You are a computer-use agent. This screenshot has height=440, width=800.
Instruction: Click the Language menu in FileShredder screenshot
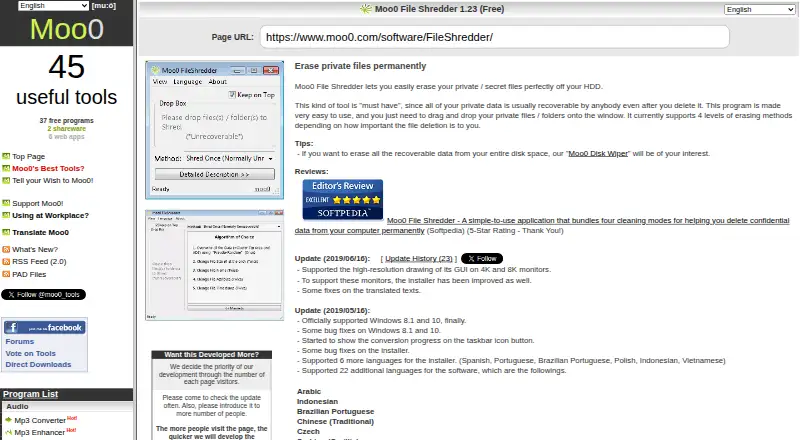click(187, 82)
